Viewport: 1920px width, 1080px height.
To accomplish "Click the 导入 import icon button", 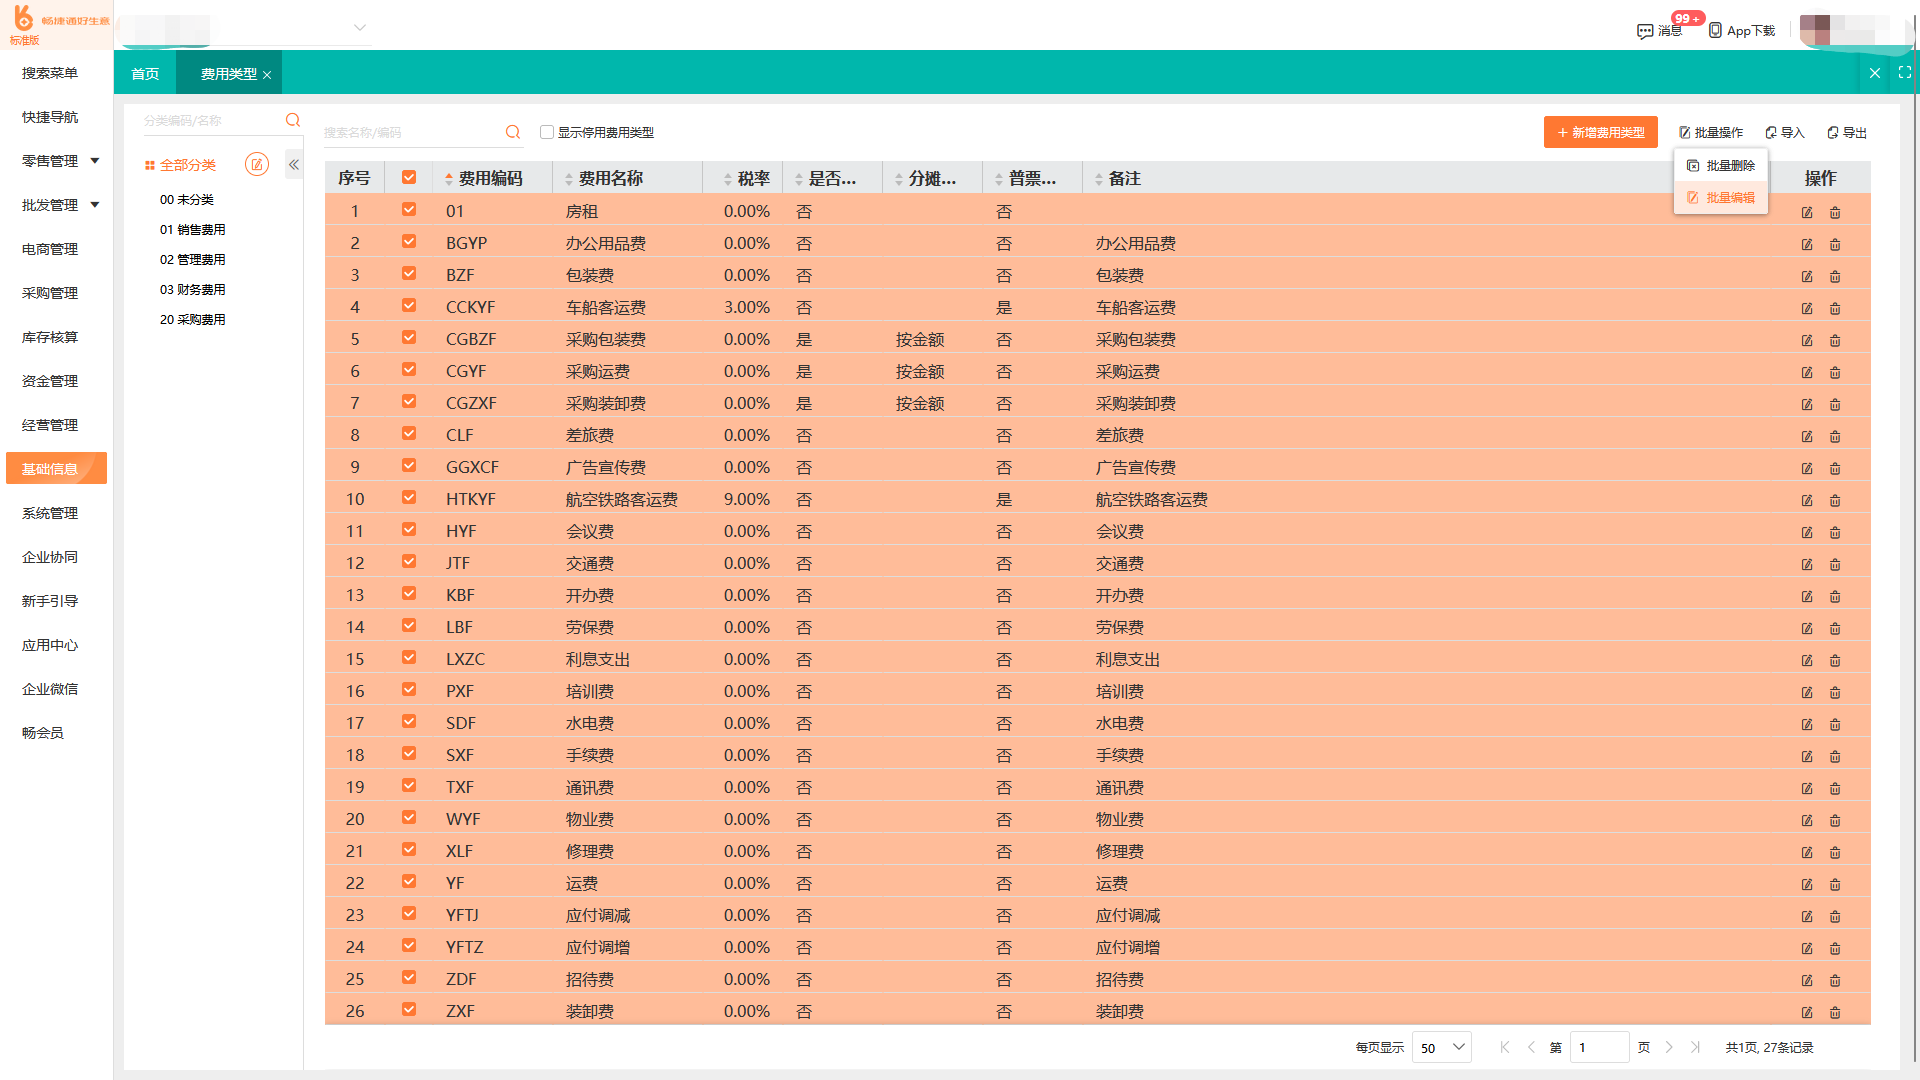I will 1785,131.
